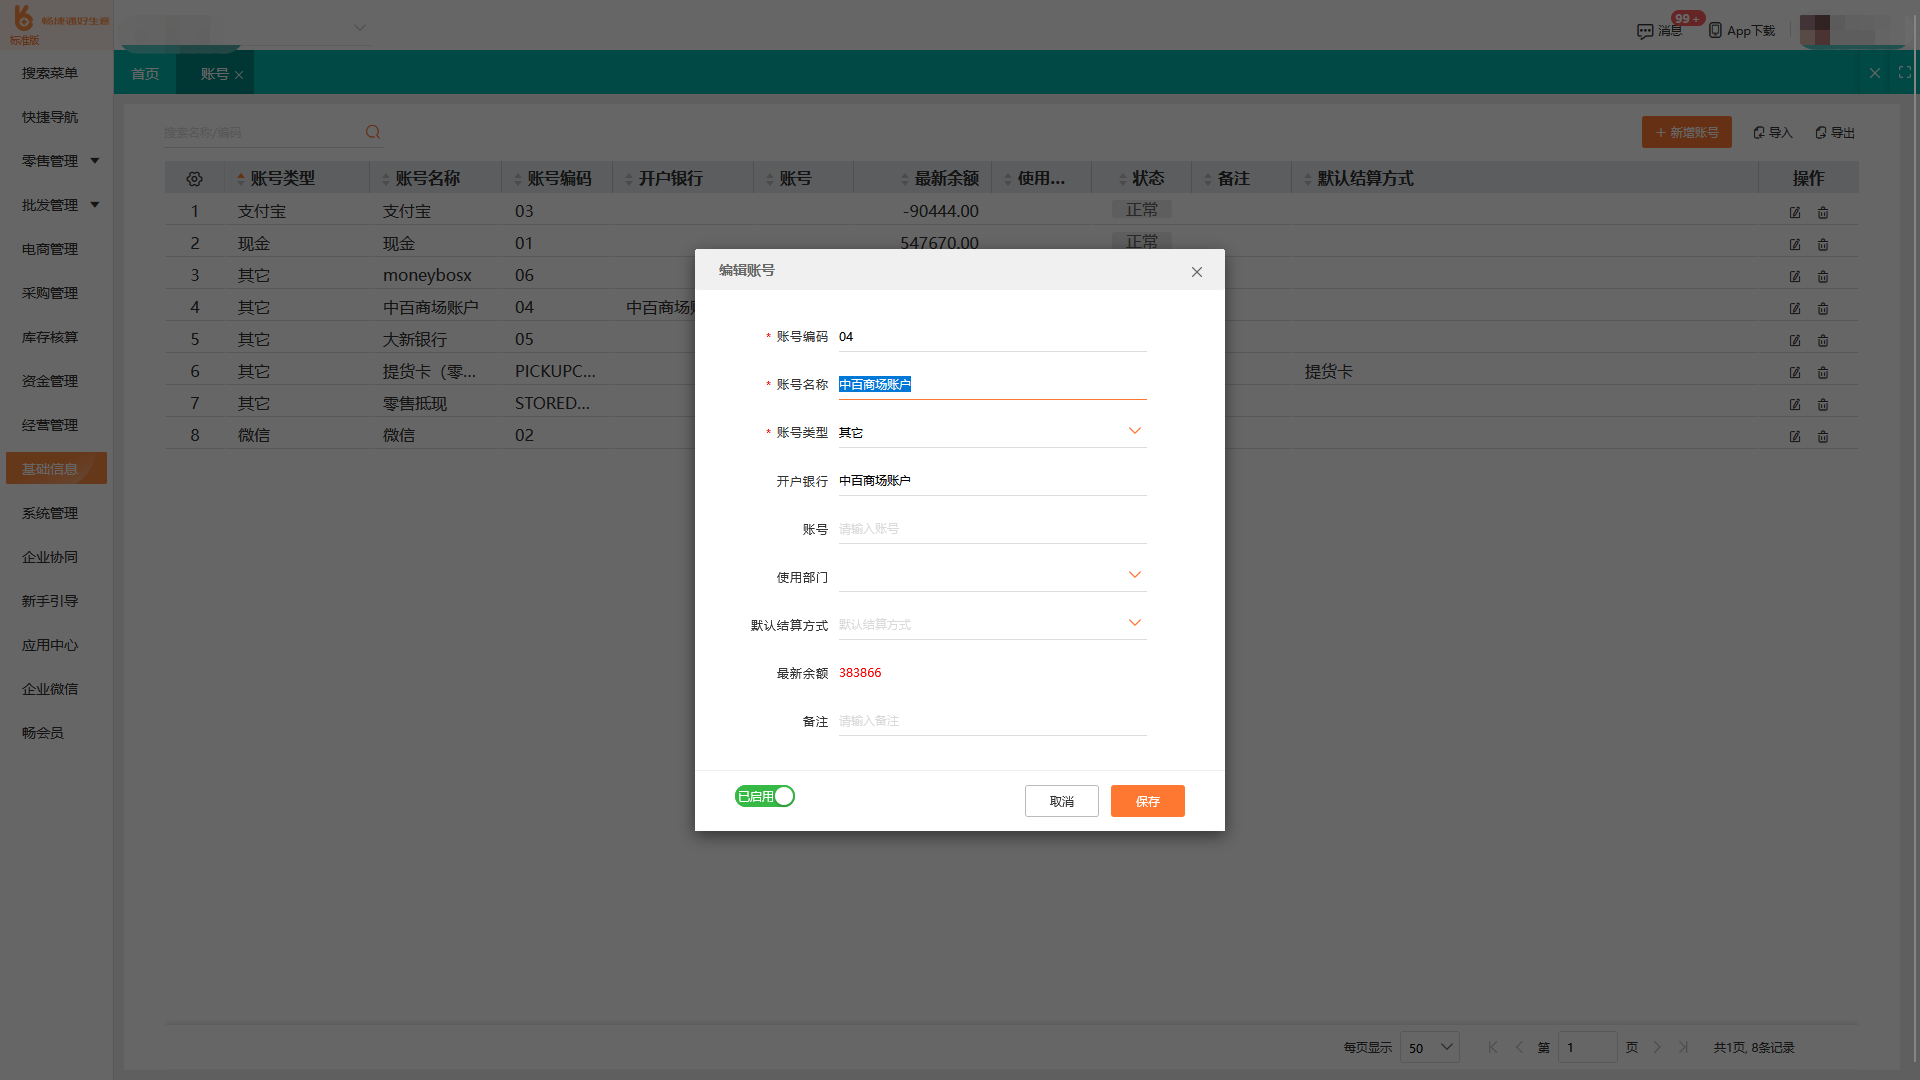Toggle the 已启用 enabled switch off
This screenshot has width=1920, height=1080.
(x=765, y=795)
